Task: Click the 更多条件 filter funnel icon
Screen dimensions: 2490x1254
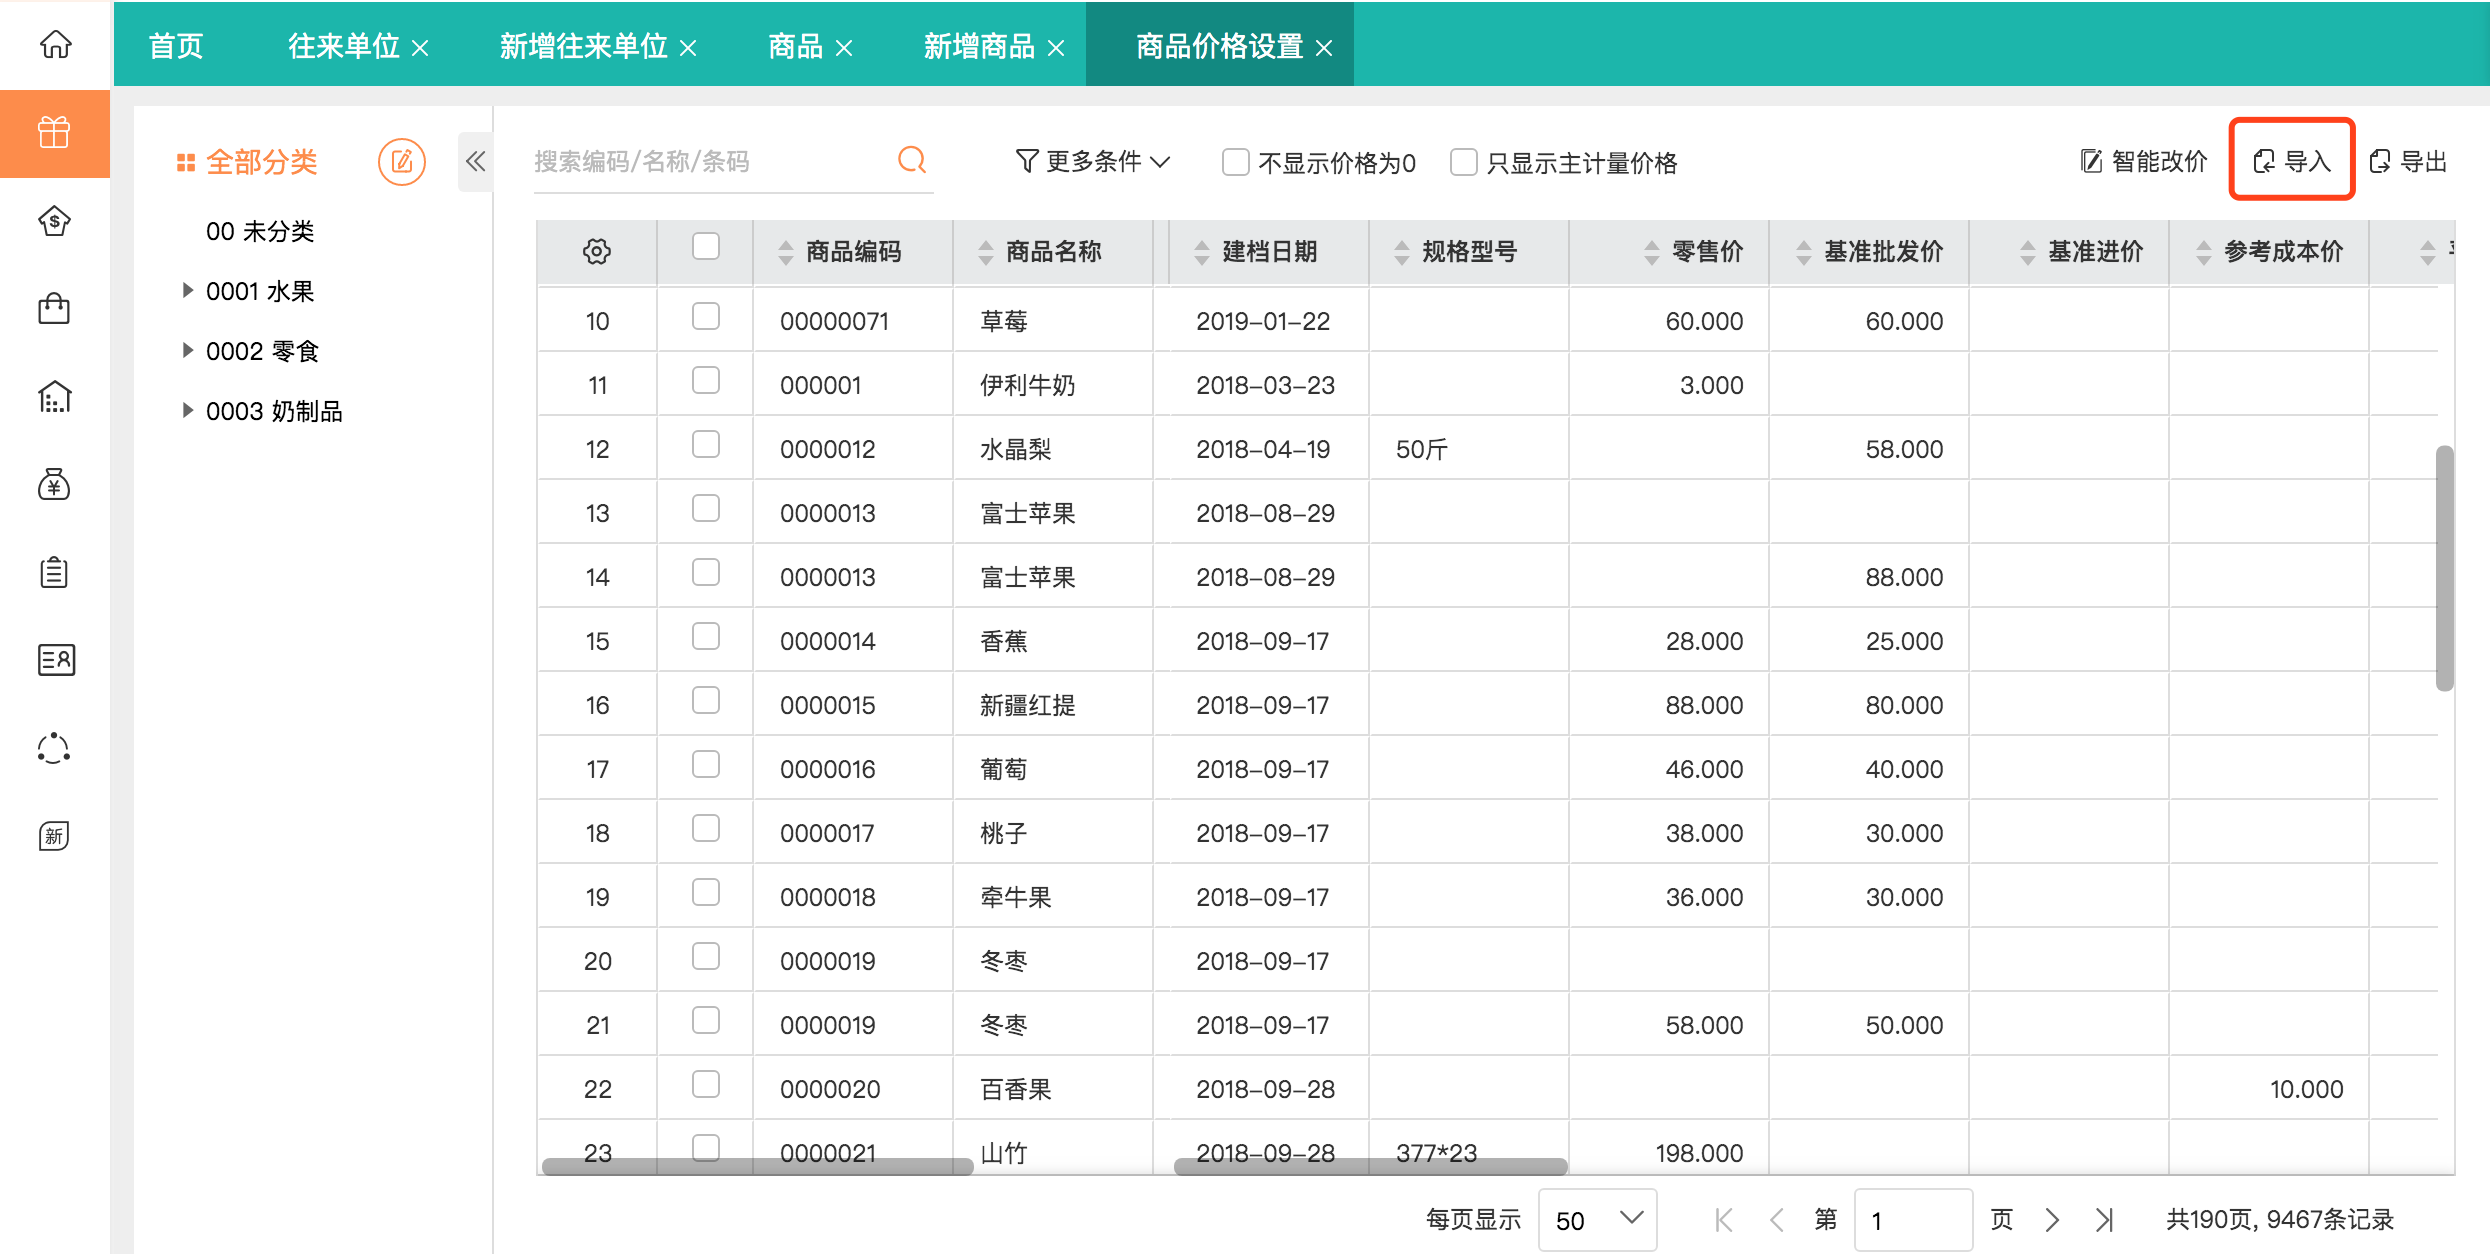Action: tap(1024, 158)
